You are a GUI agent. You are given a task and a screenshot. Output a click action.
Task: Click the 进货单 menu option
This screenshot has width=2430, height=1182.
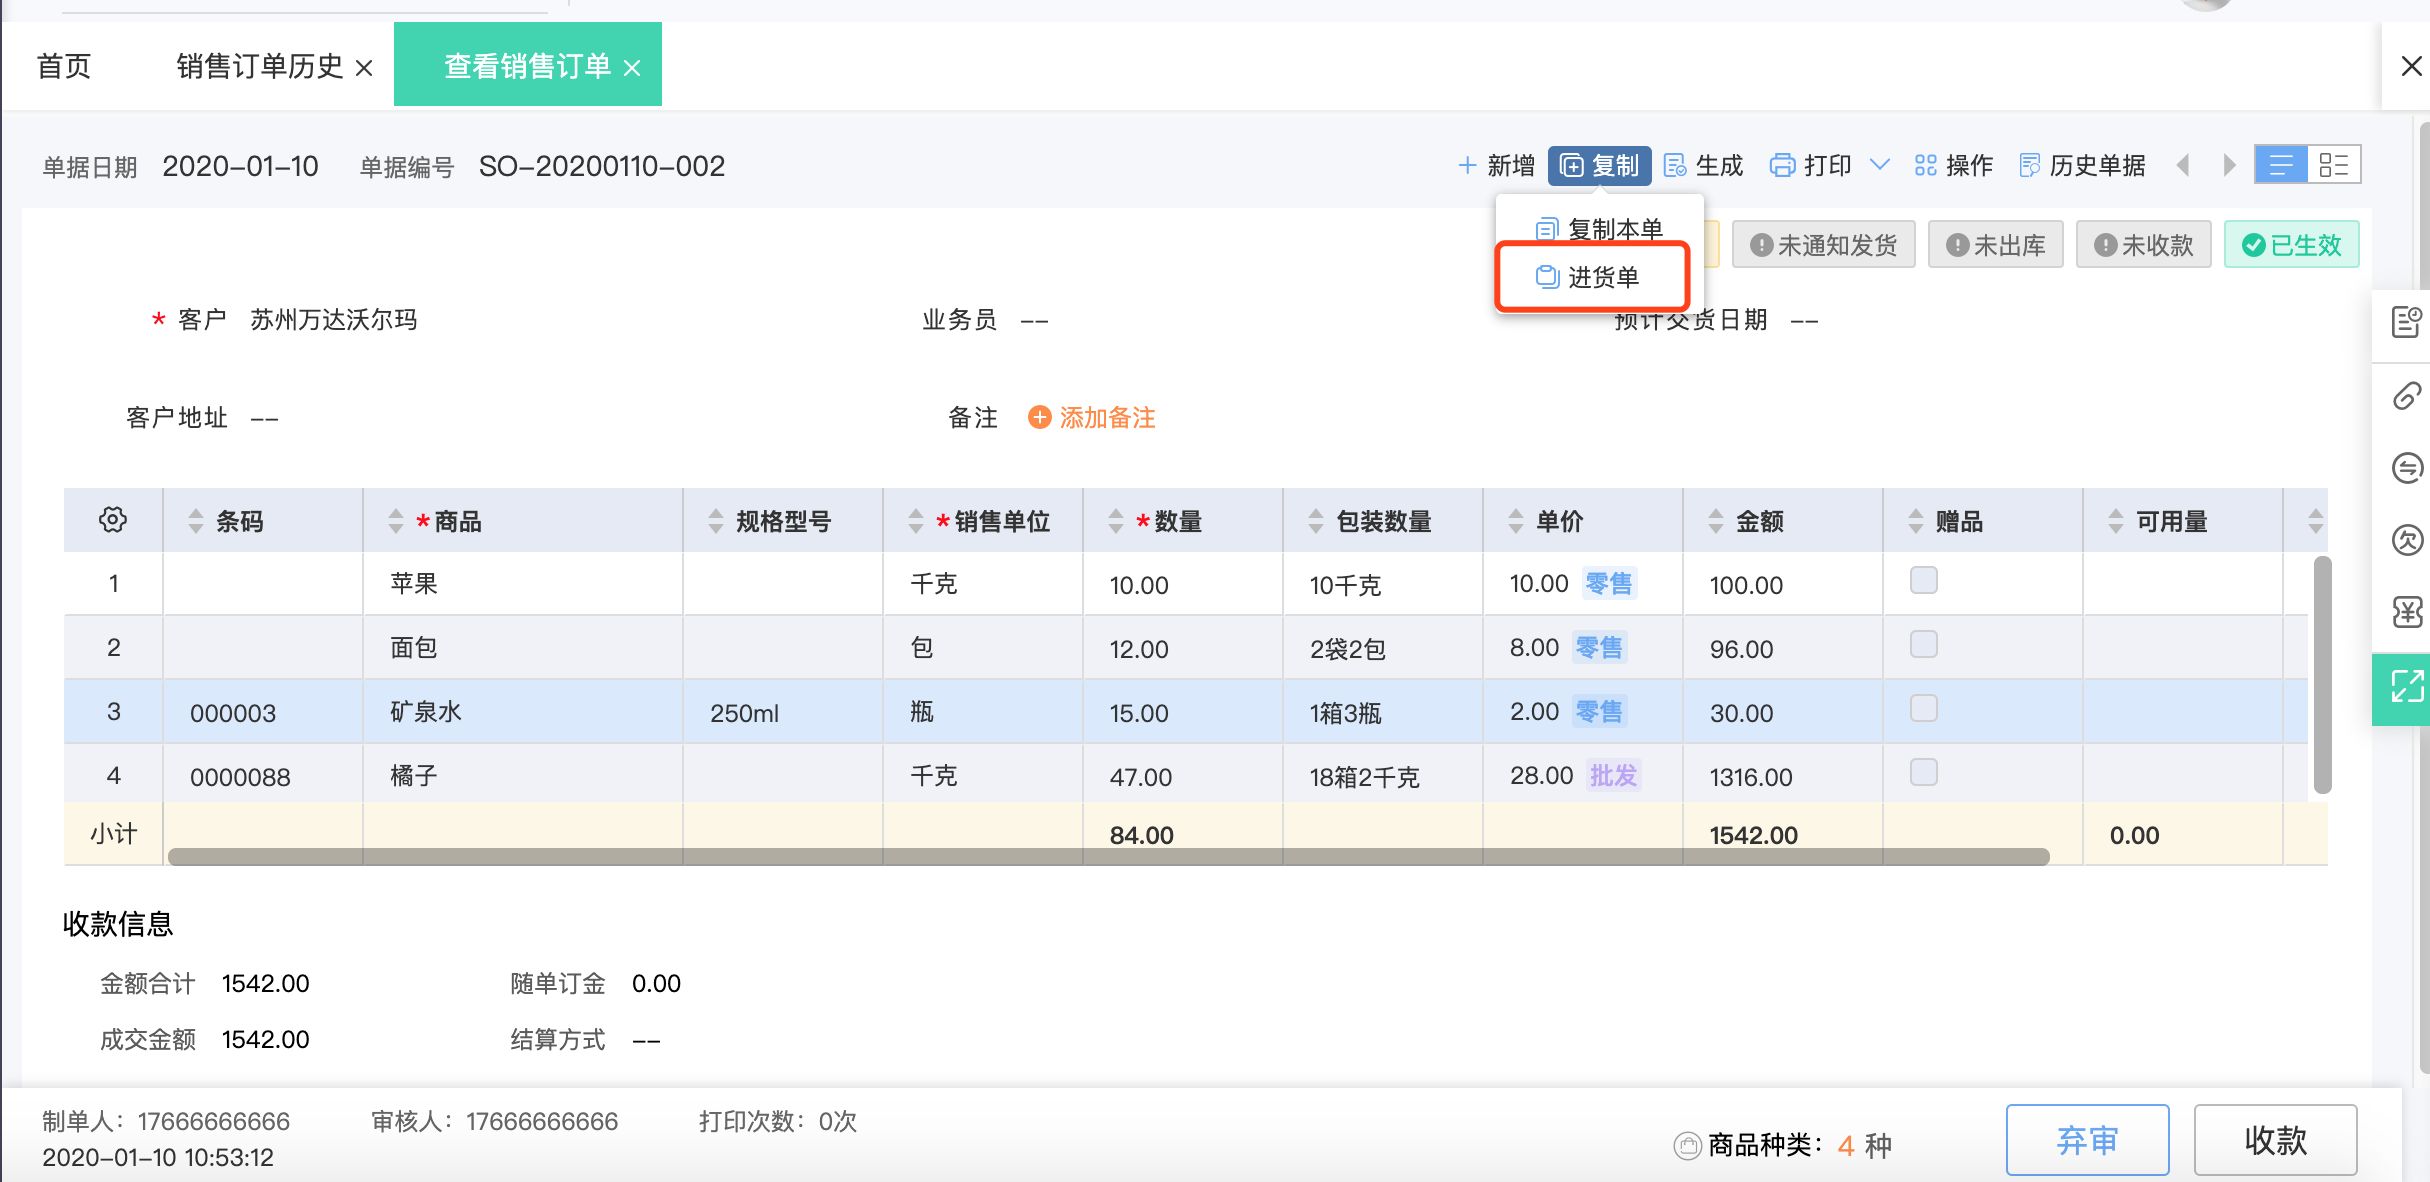coord(1601,279)
